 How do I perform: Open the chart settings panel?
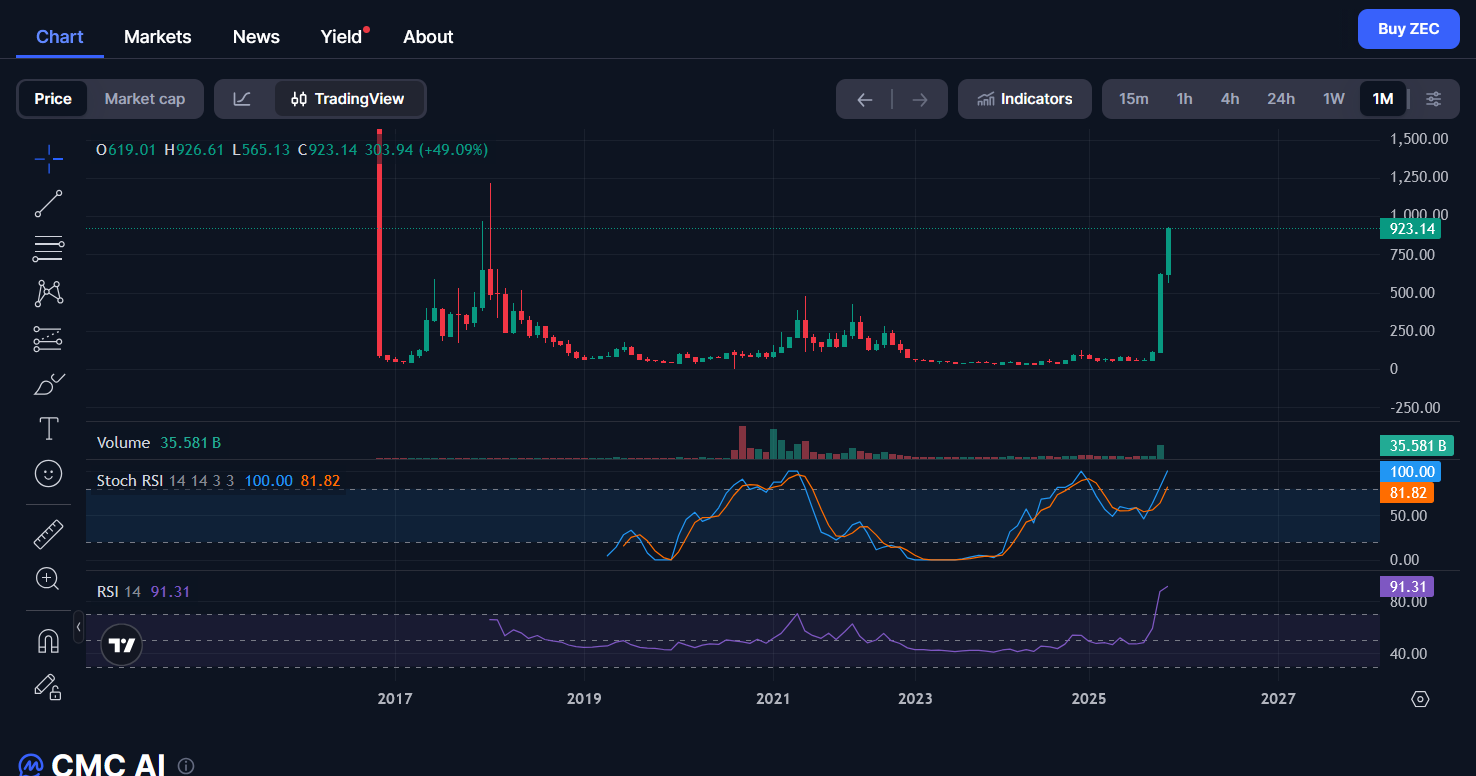click(x=1433, y=99)
